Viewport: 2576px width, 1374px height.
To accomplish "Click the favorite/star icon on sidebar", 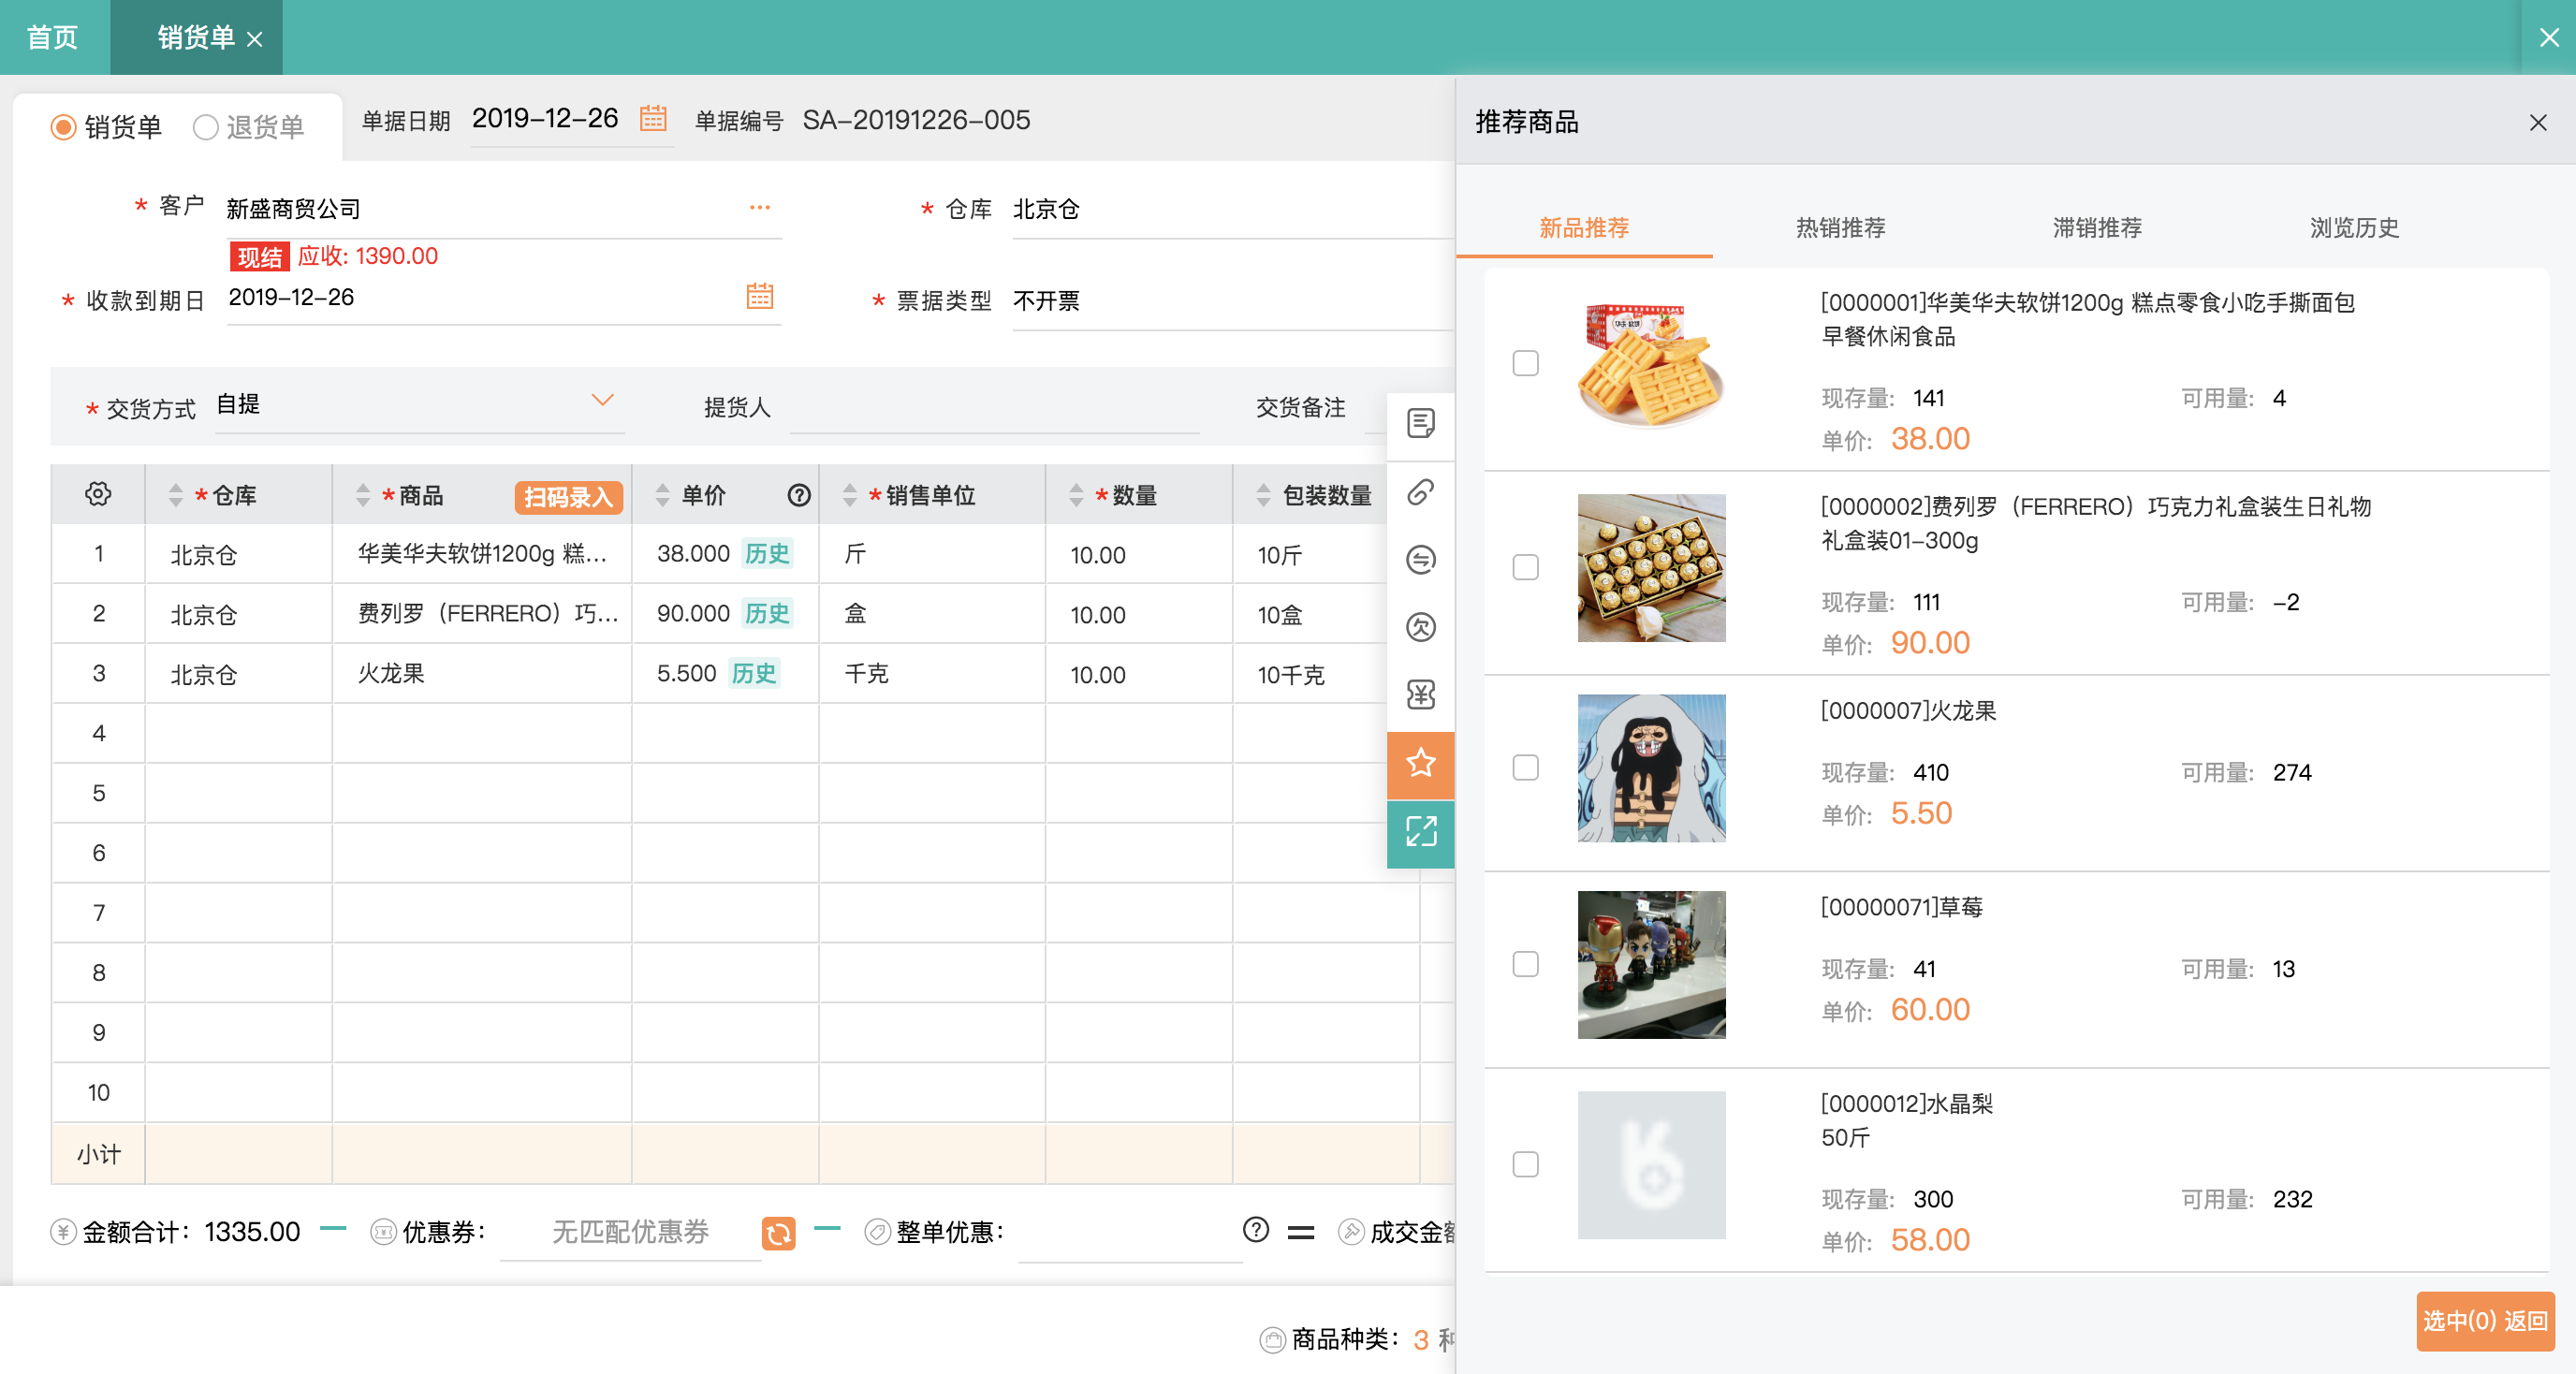I will click(1425, 763).
